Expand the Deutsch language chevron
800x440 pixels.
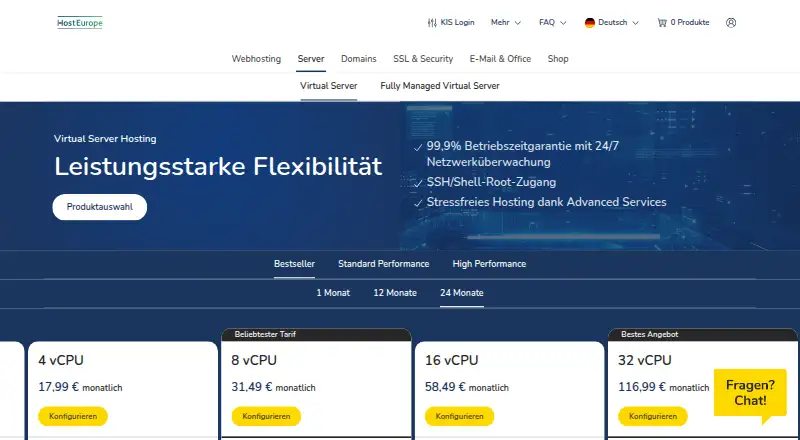point(636,22)
